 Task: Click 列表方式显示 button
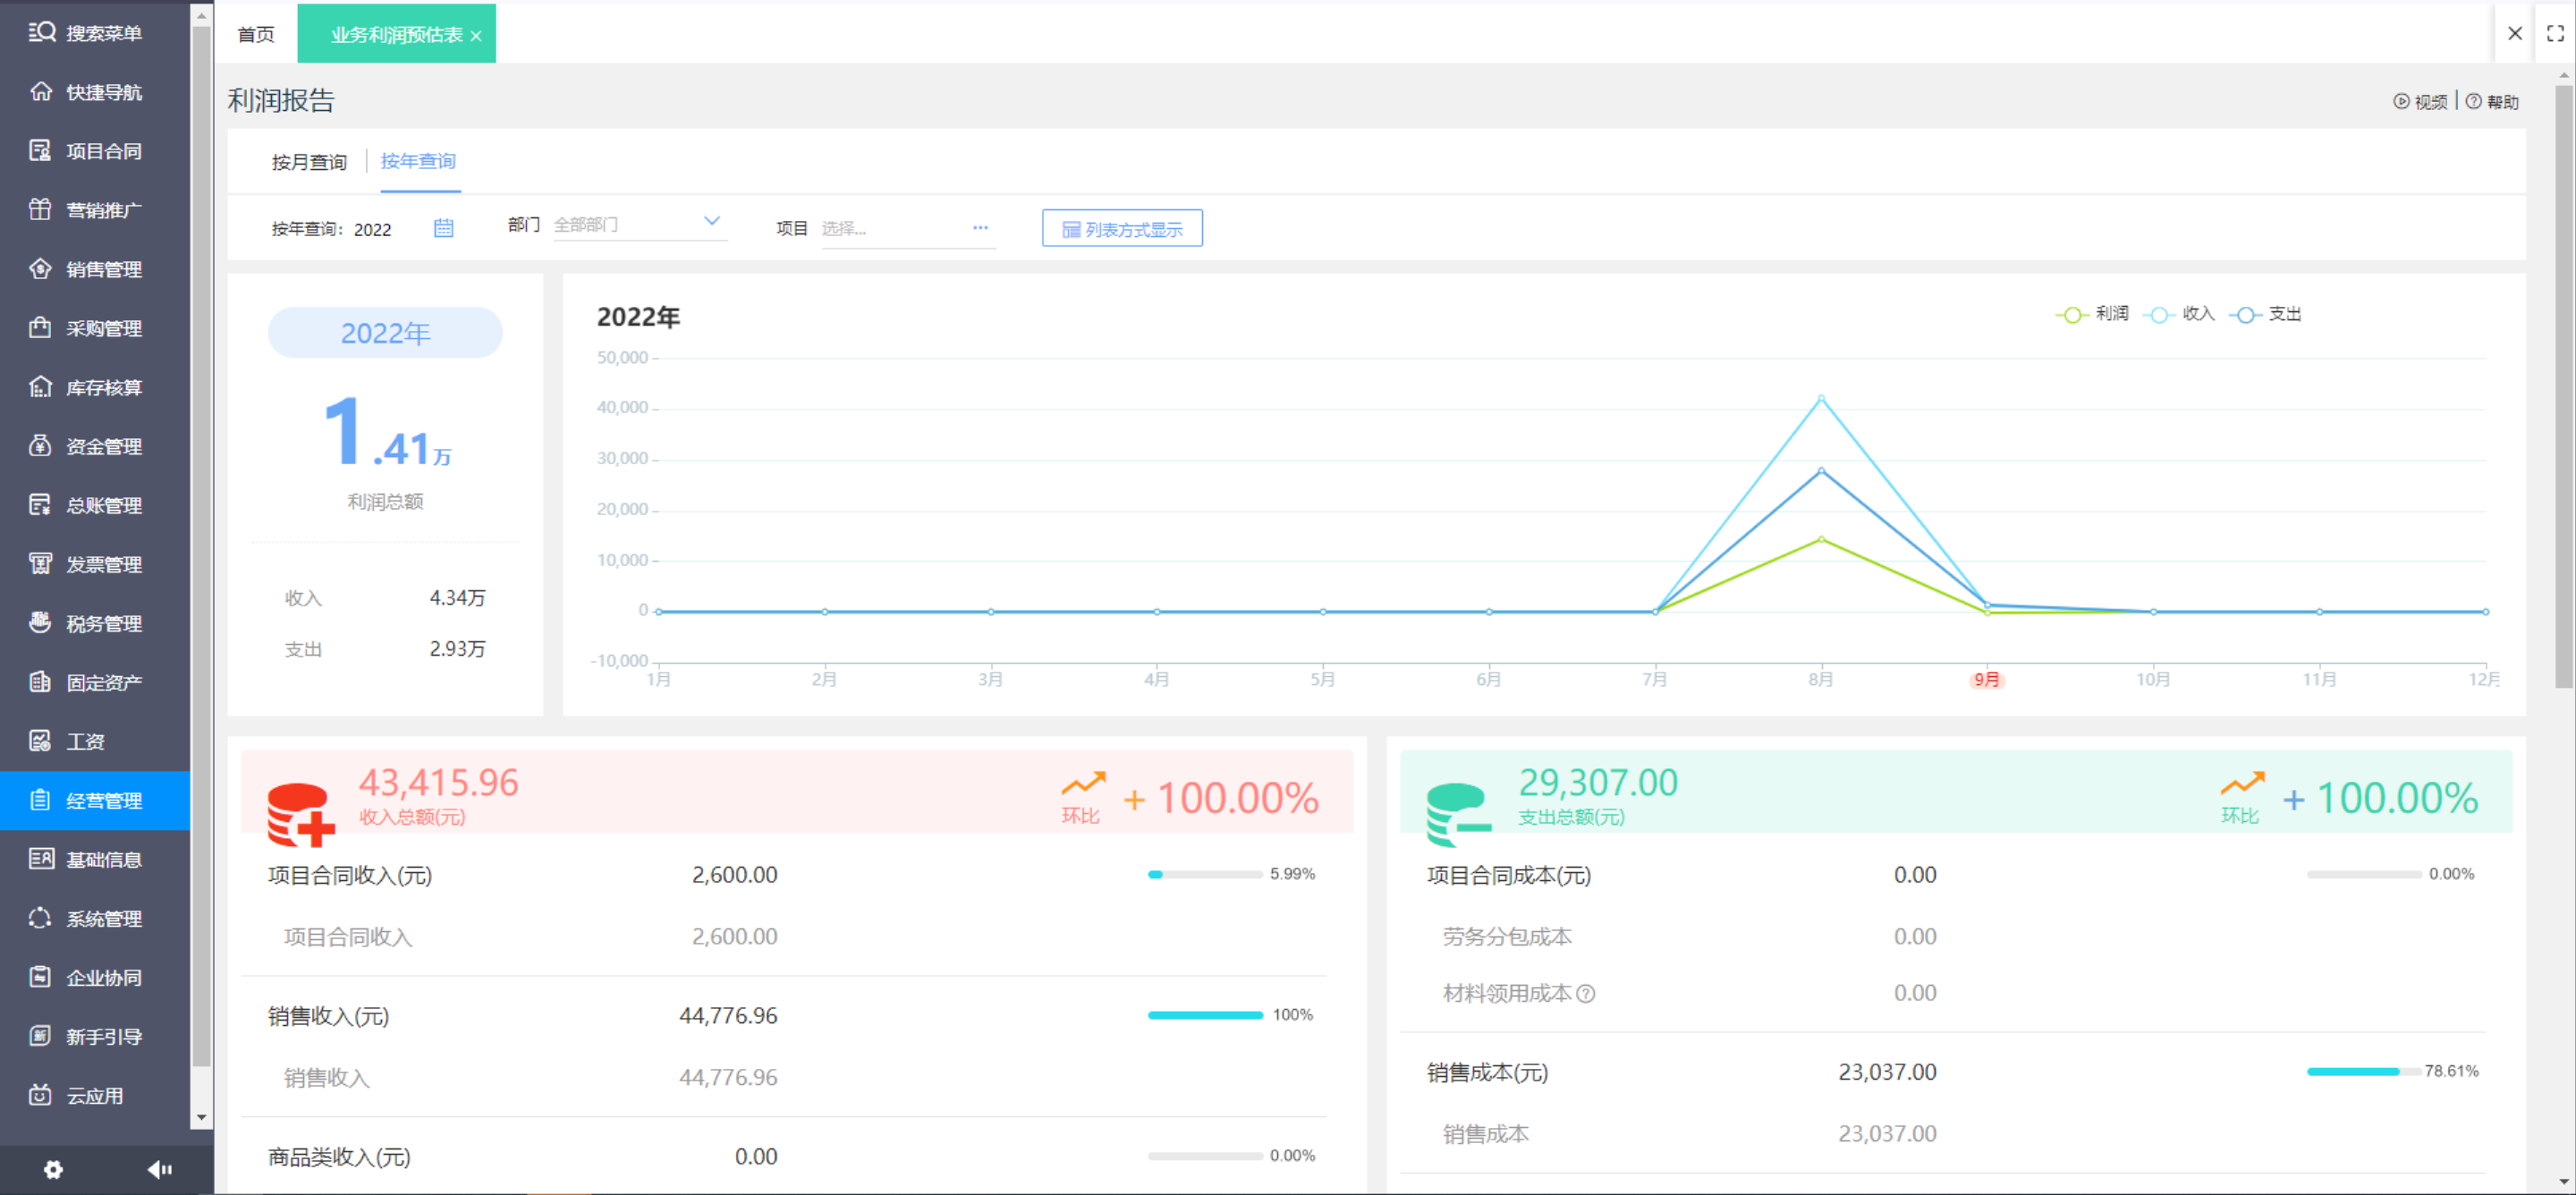click(1121, 228)
